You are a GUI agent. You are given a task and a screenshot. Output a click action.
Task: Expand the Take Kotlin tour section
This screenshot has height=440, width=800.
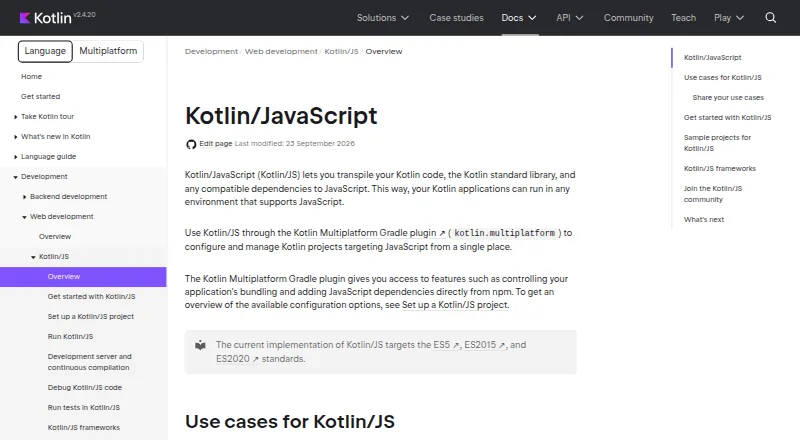coord(15,117)
